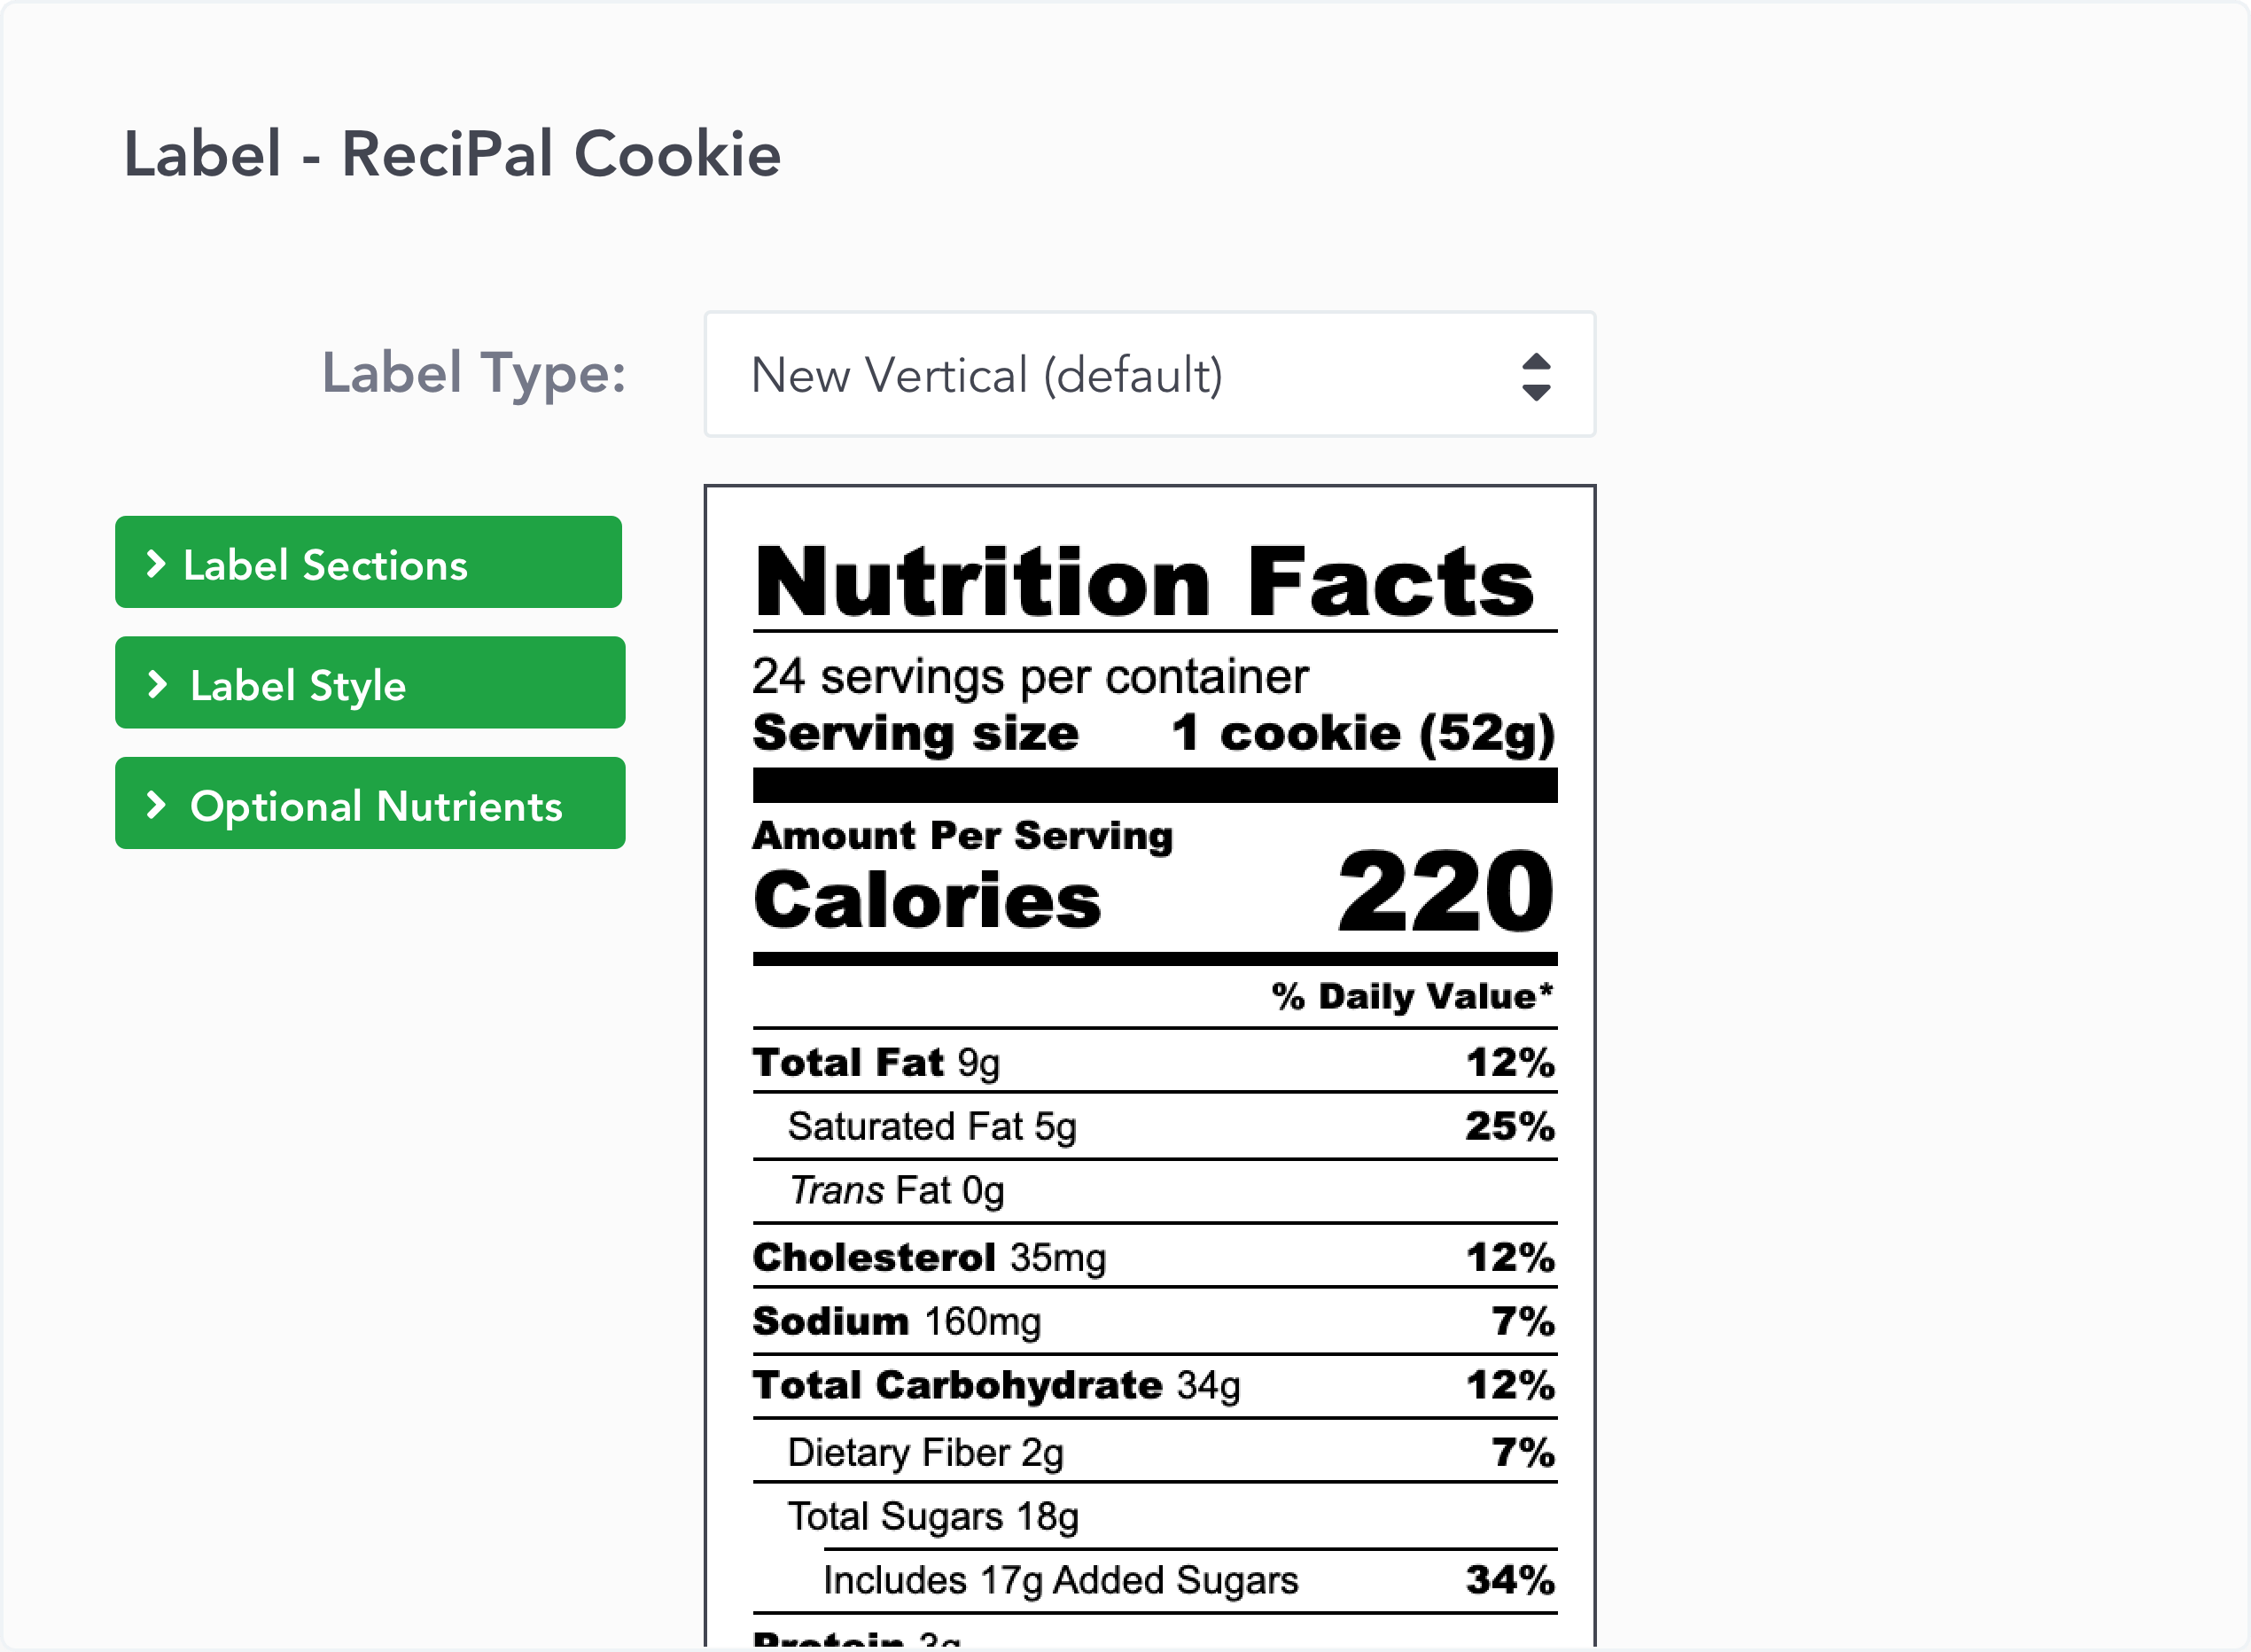2251x1652 pixels.
Task: Click the Optional Nutrients button
Action: coord(369,804)
